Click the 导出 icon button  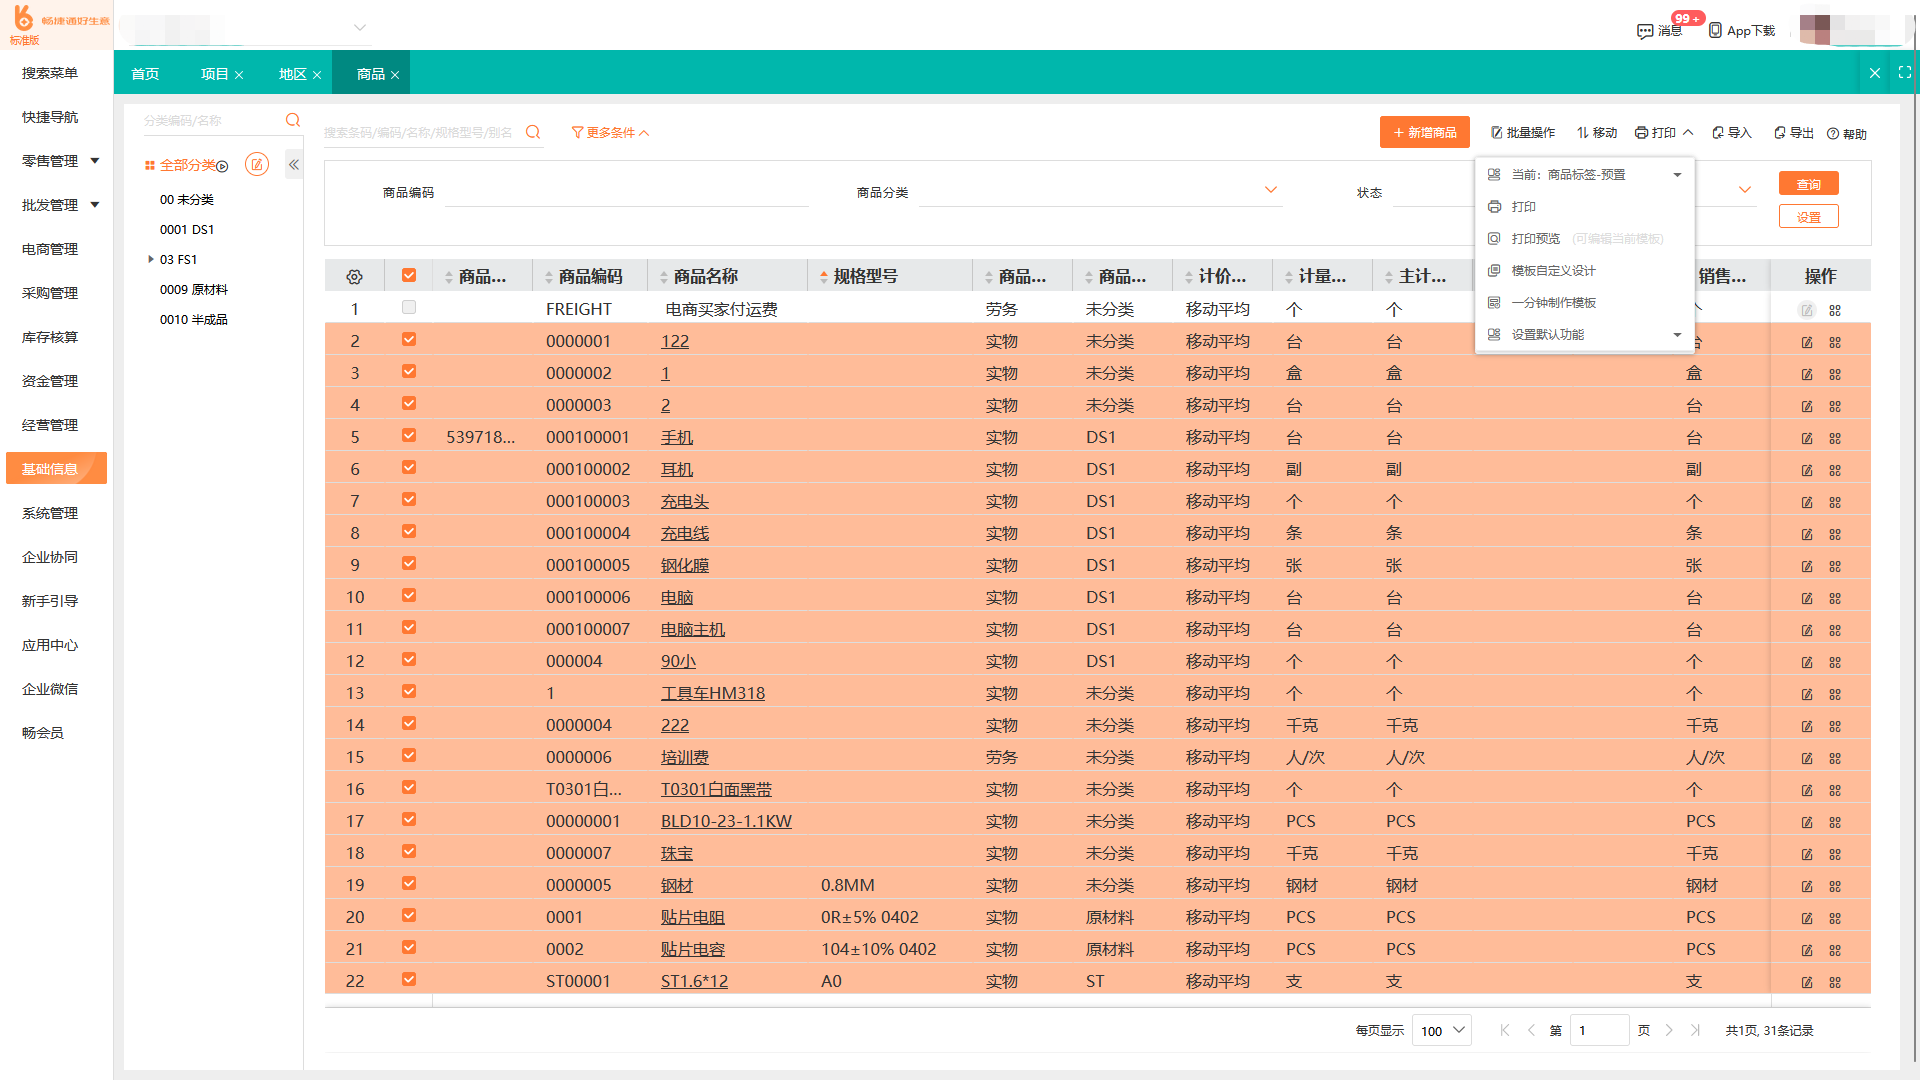1789,132
